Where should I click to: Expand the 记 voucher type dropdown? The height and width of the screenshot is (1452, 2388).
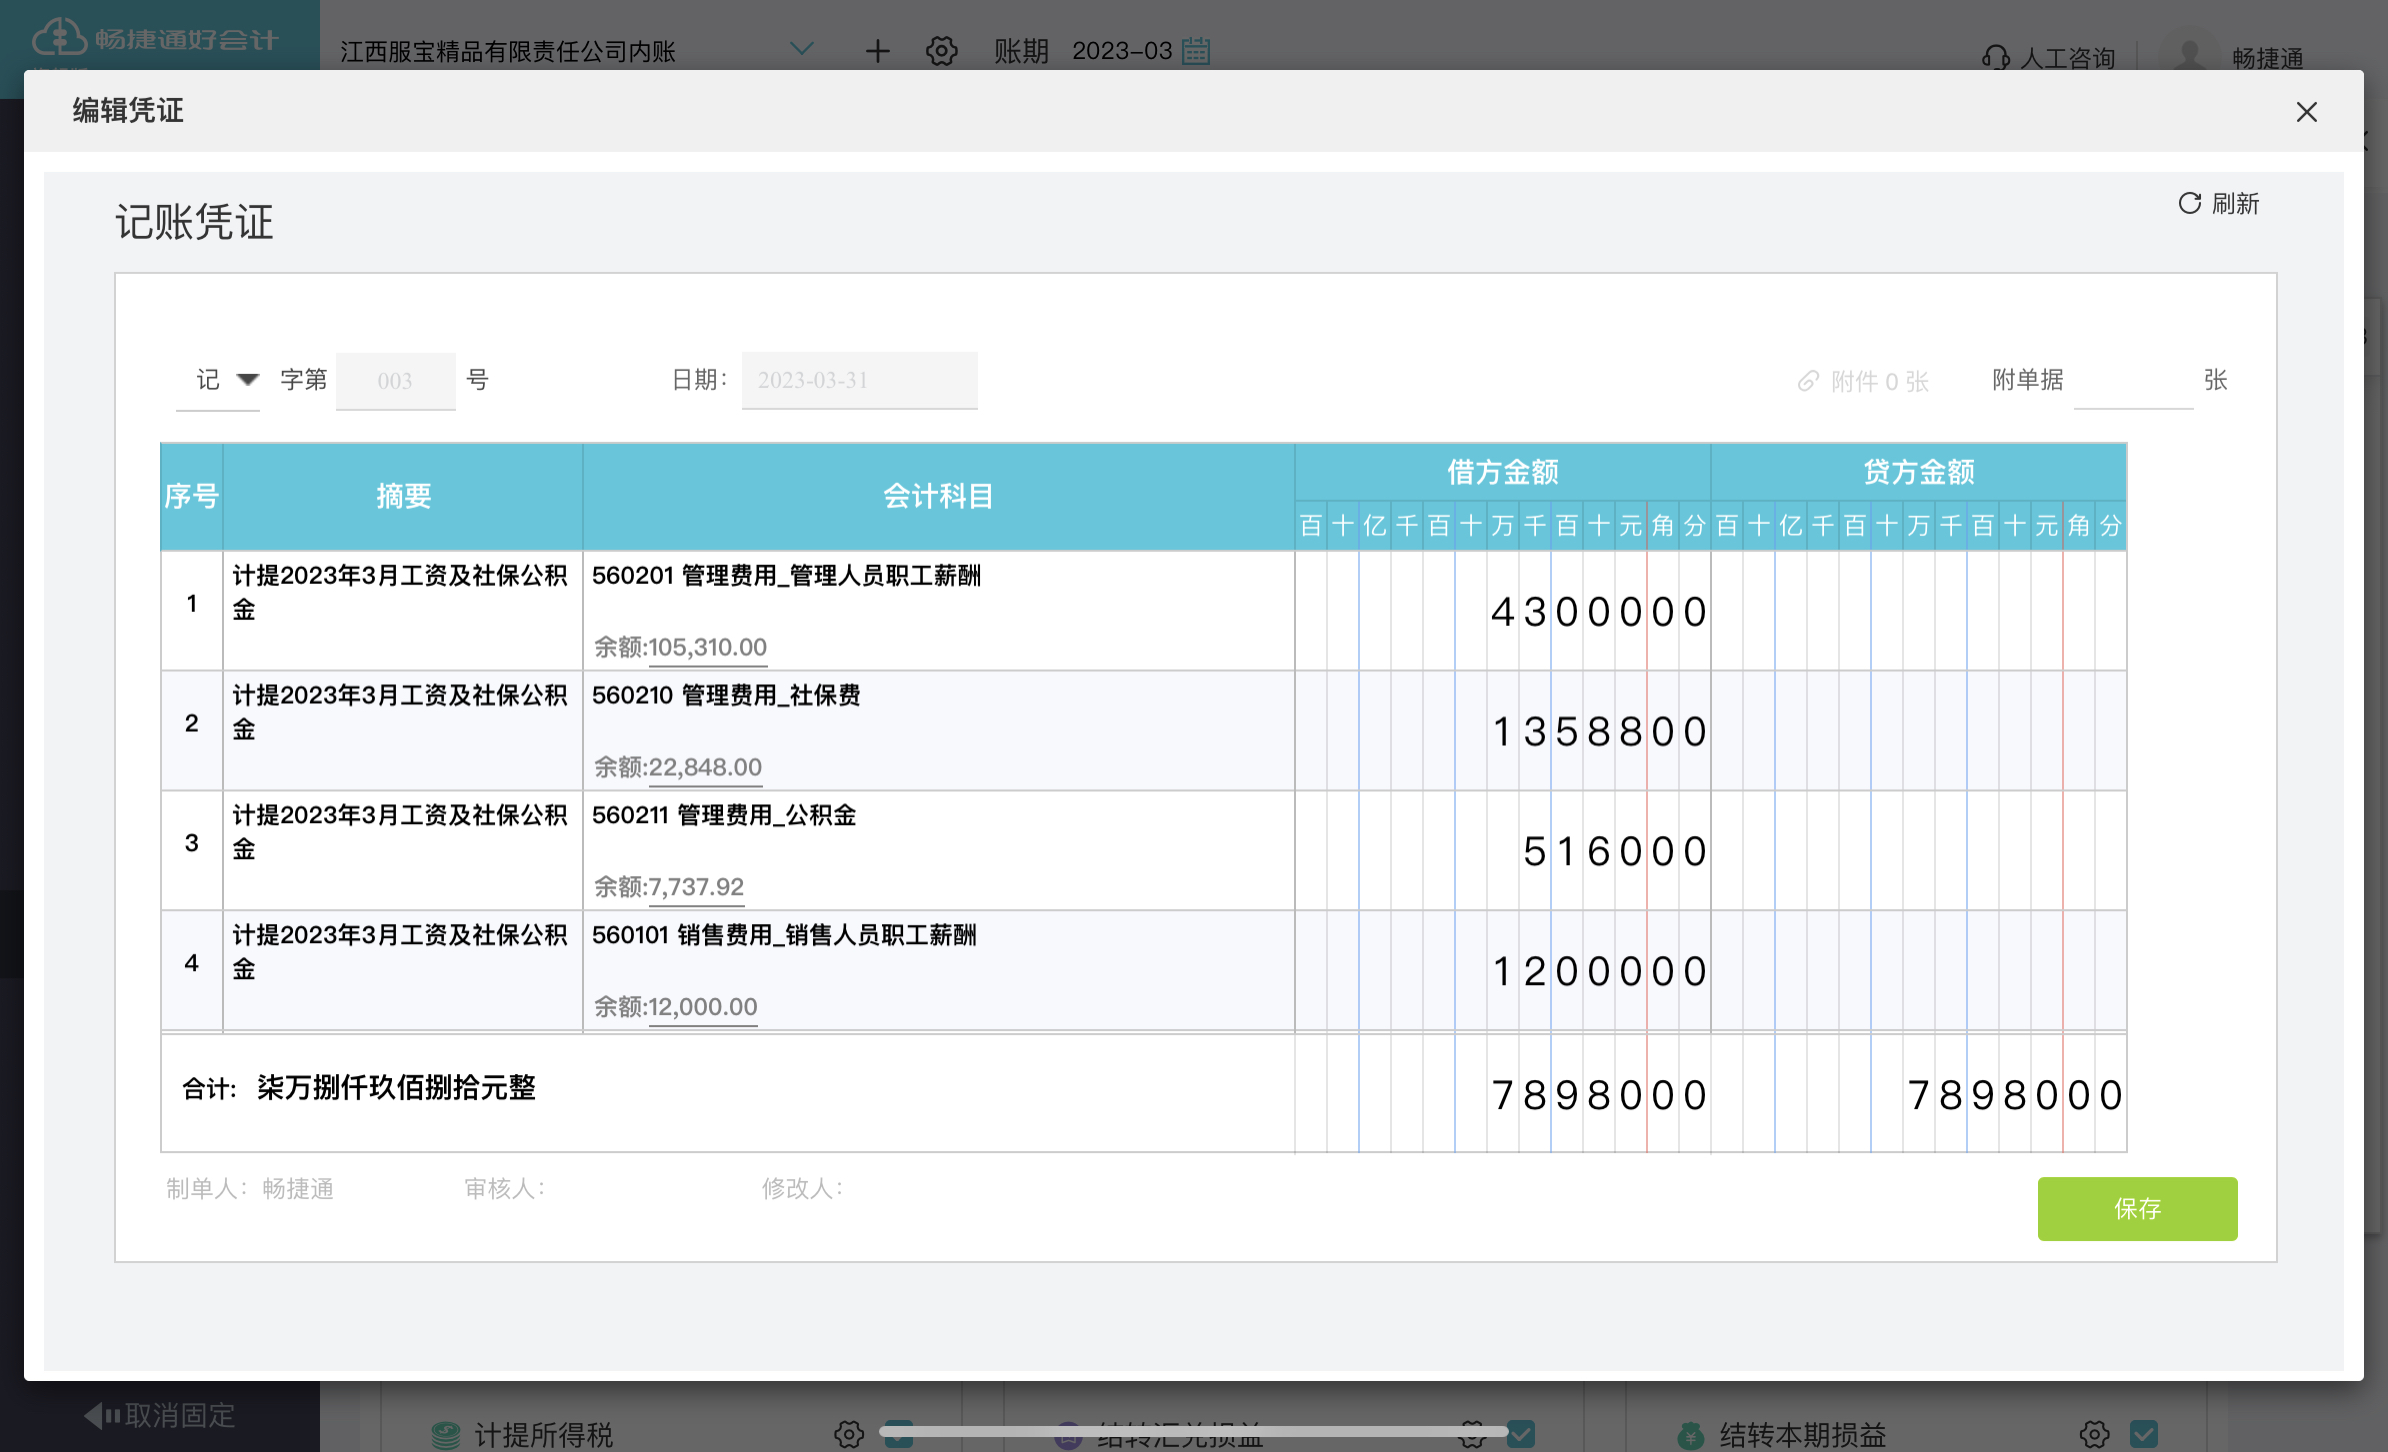click(x=244, y=379)
